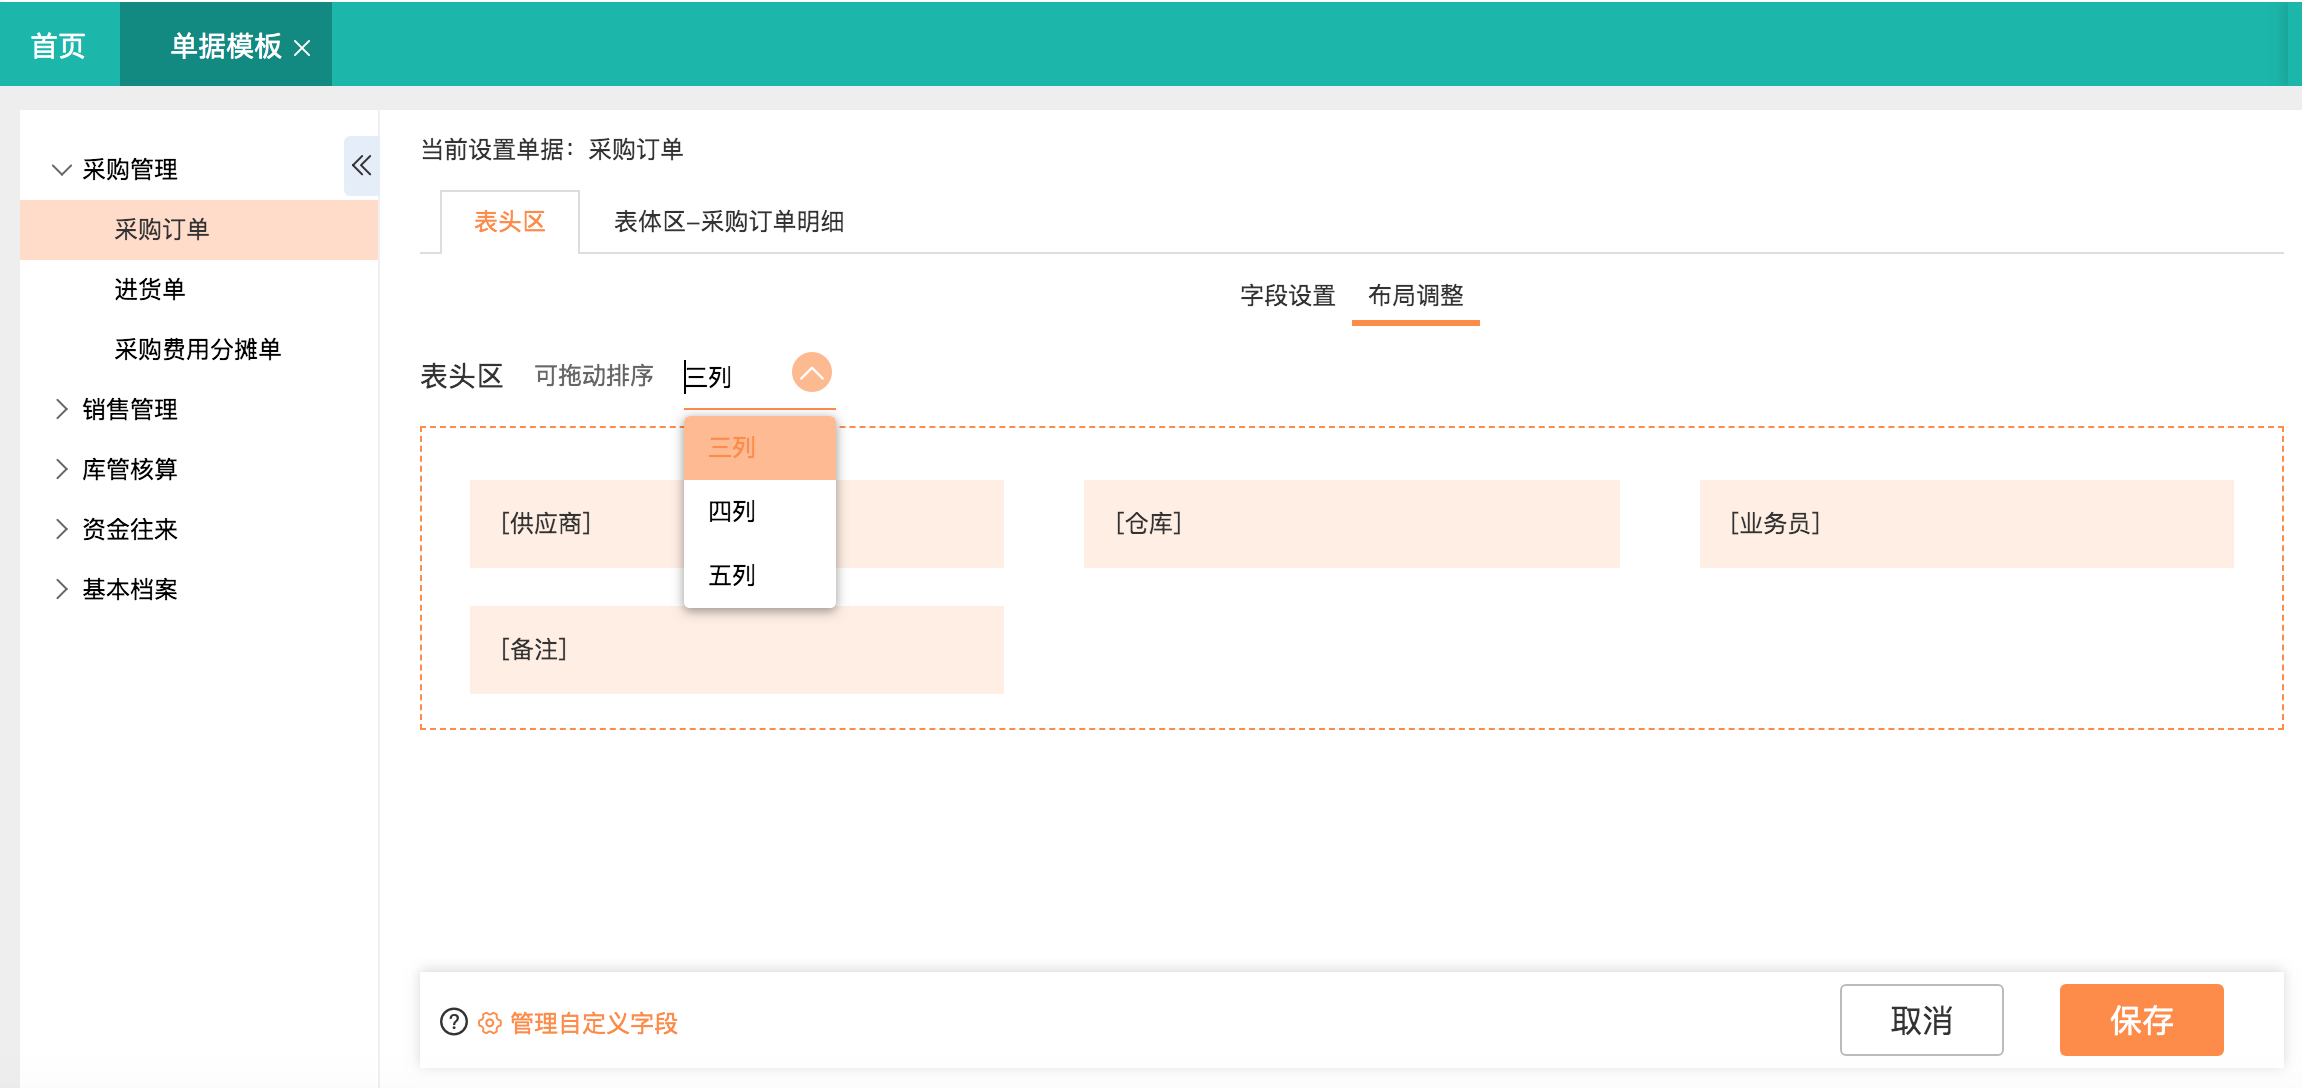Switch to 表体区–采购订单明细 tab

[730, 222]
